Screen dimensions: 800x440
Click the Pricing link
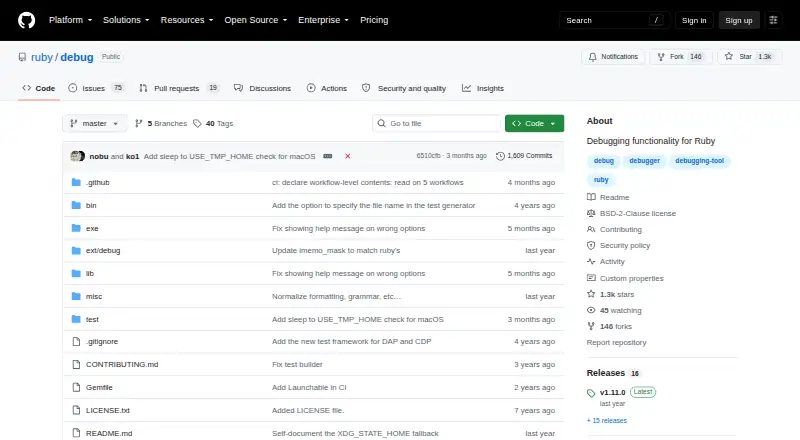click(x=374, y=20)
